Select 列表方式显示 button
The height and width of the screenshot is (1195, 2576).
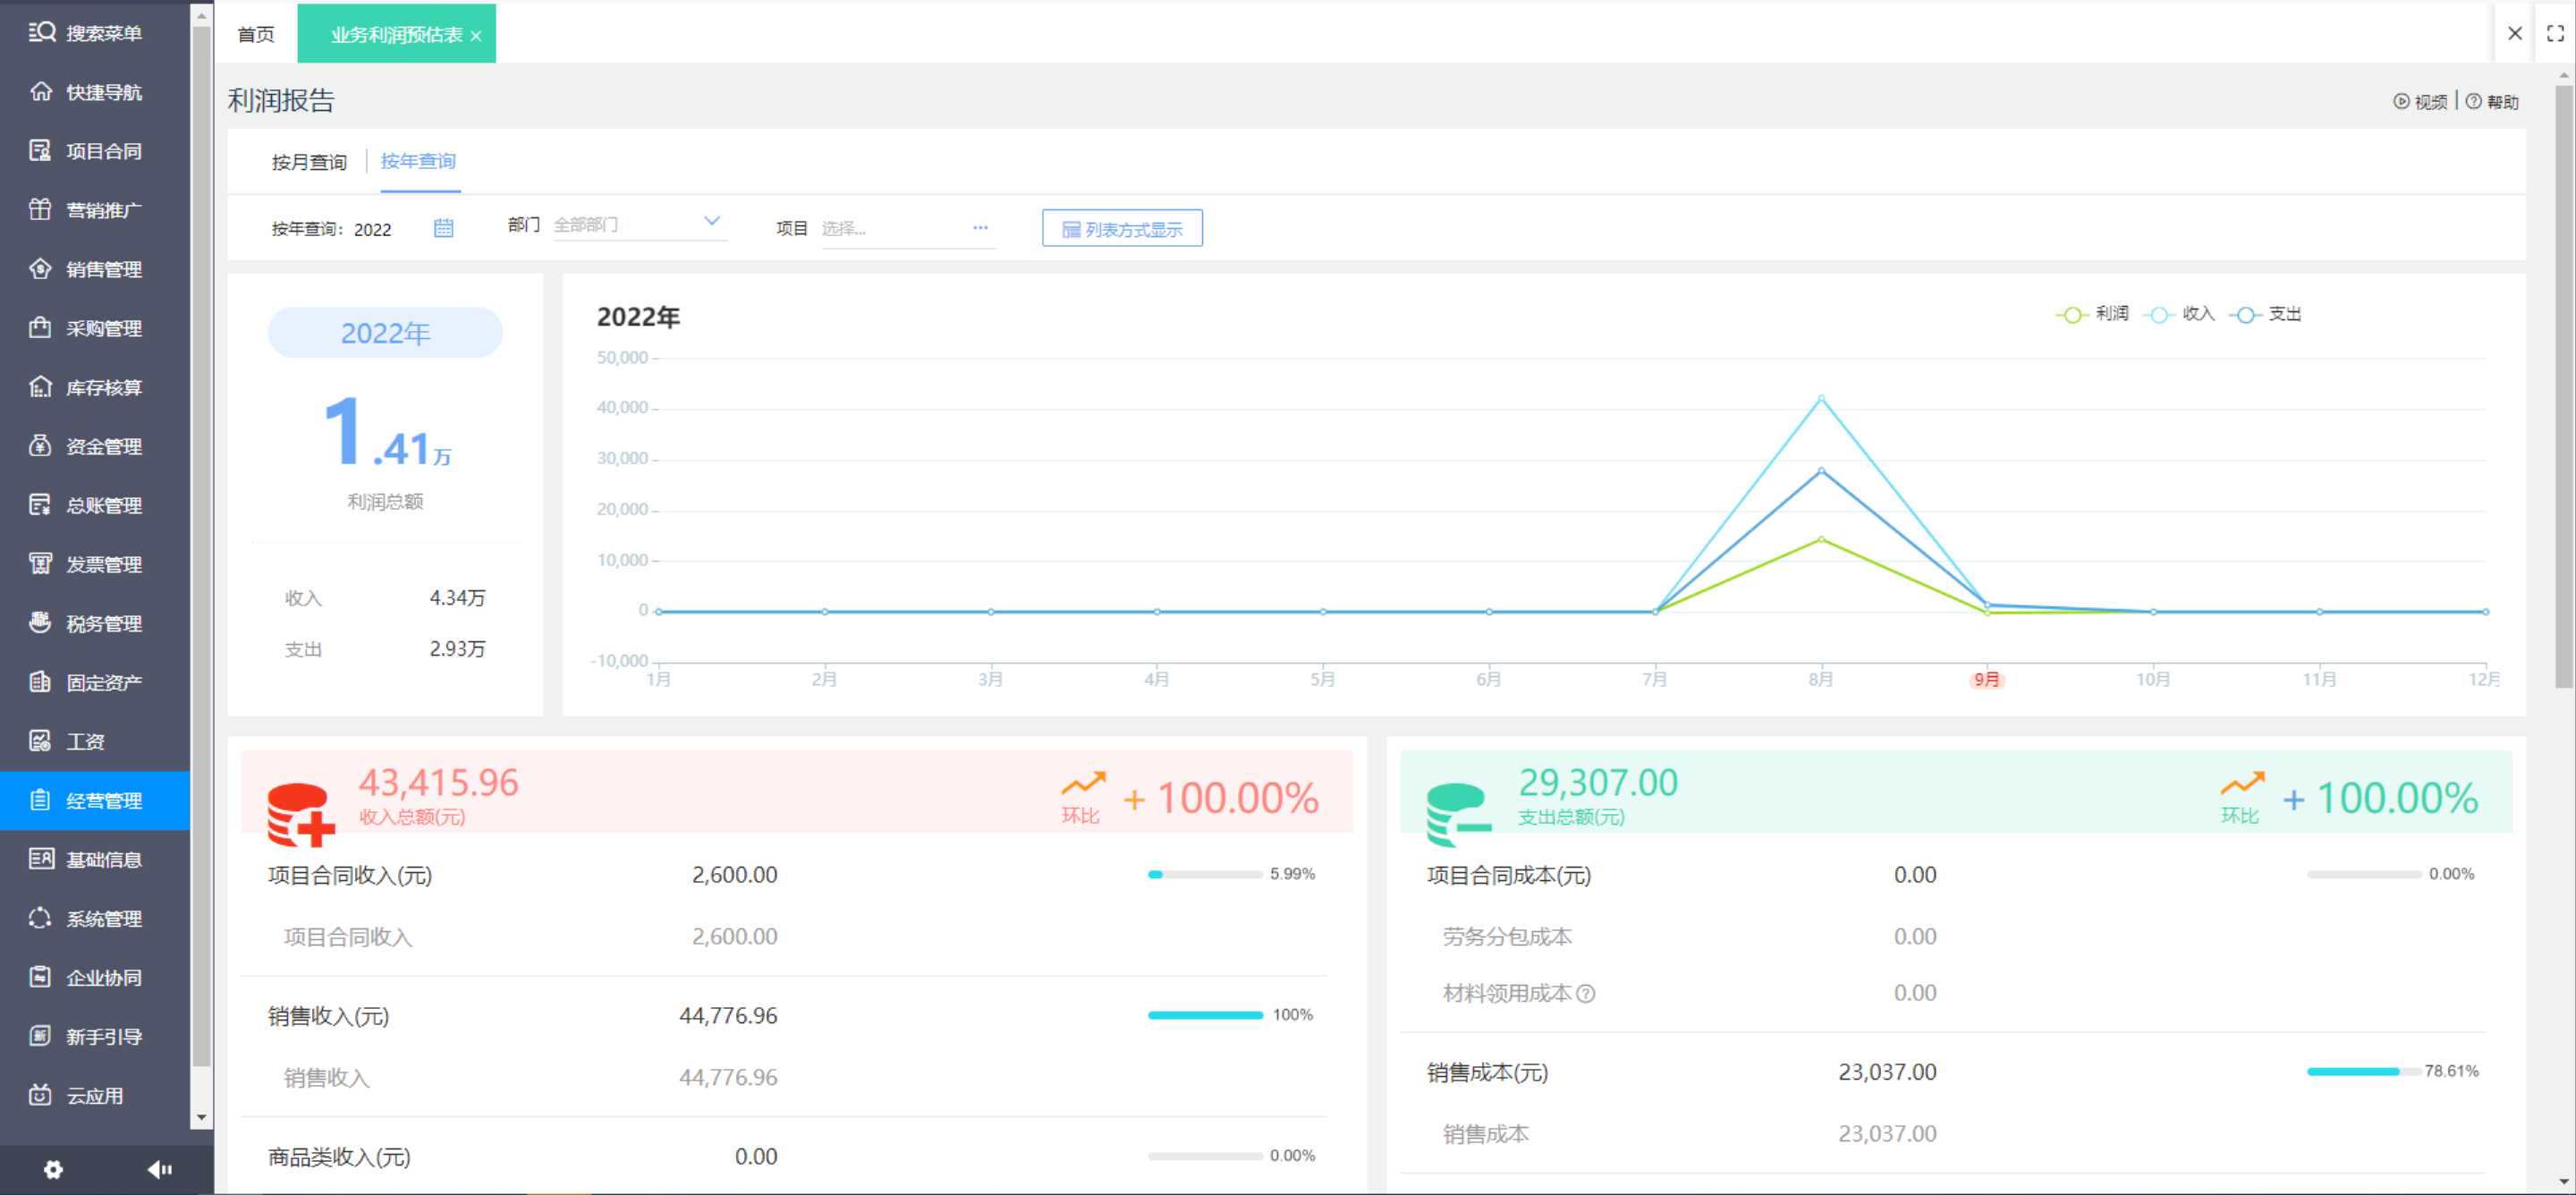pos(1123,228)
